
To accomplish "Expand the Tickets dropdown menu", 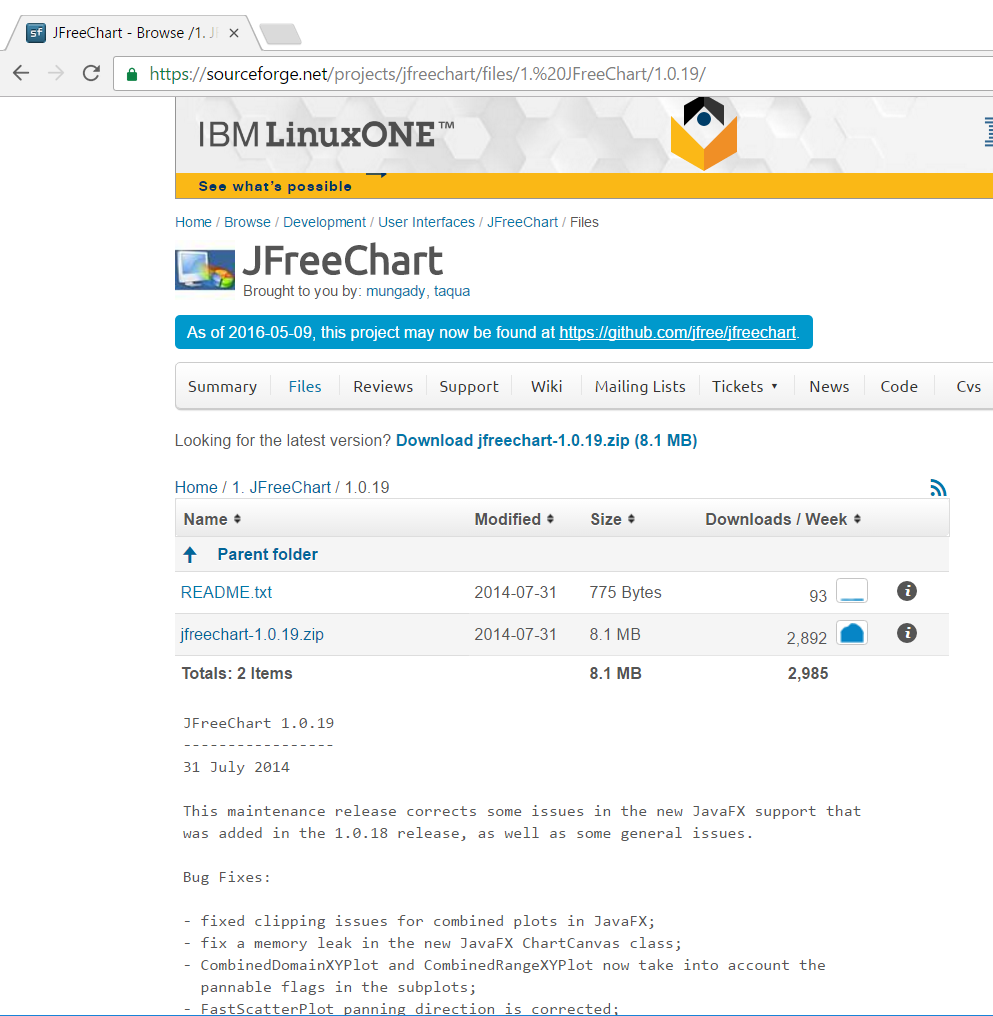I will coord(744,387).
